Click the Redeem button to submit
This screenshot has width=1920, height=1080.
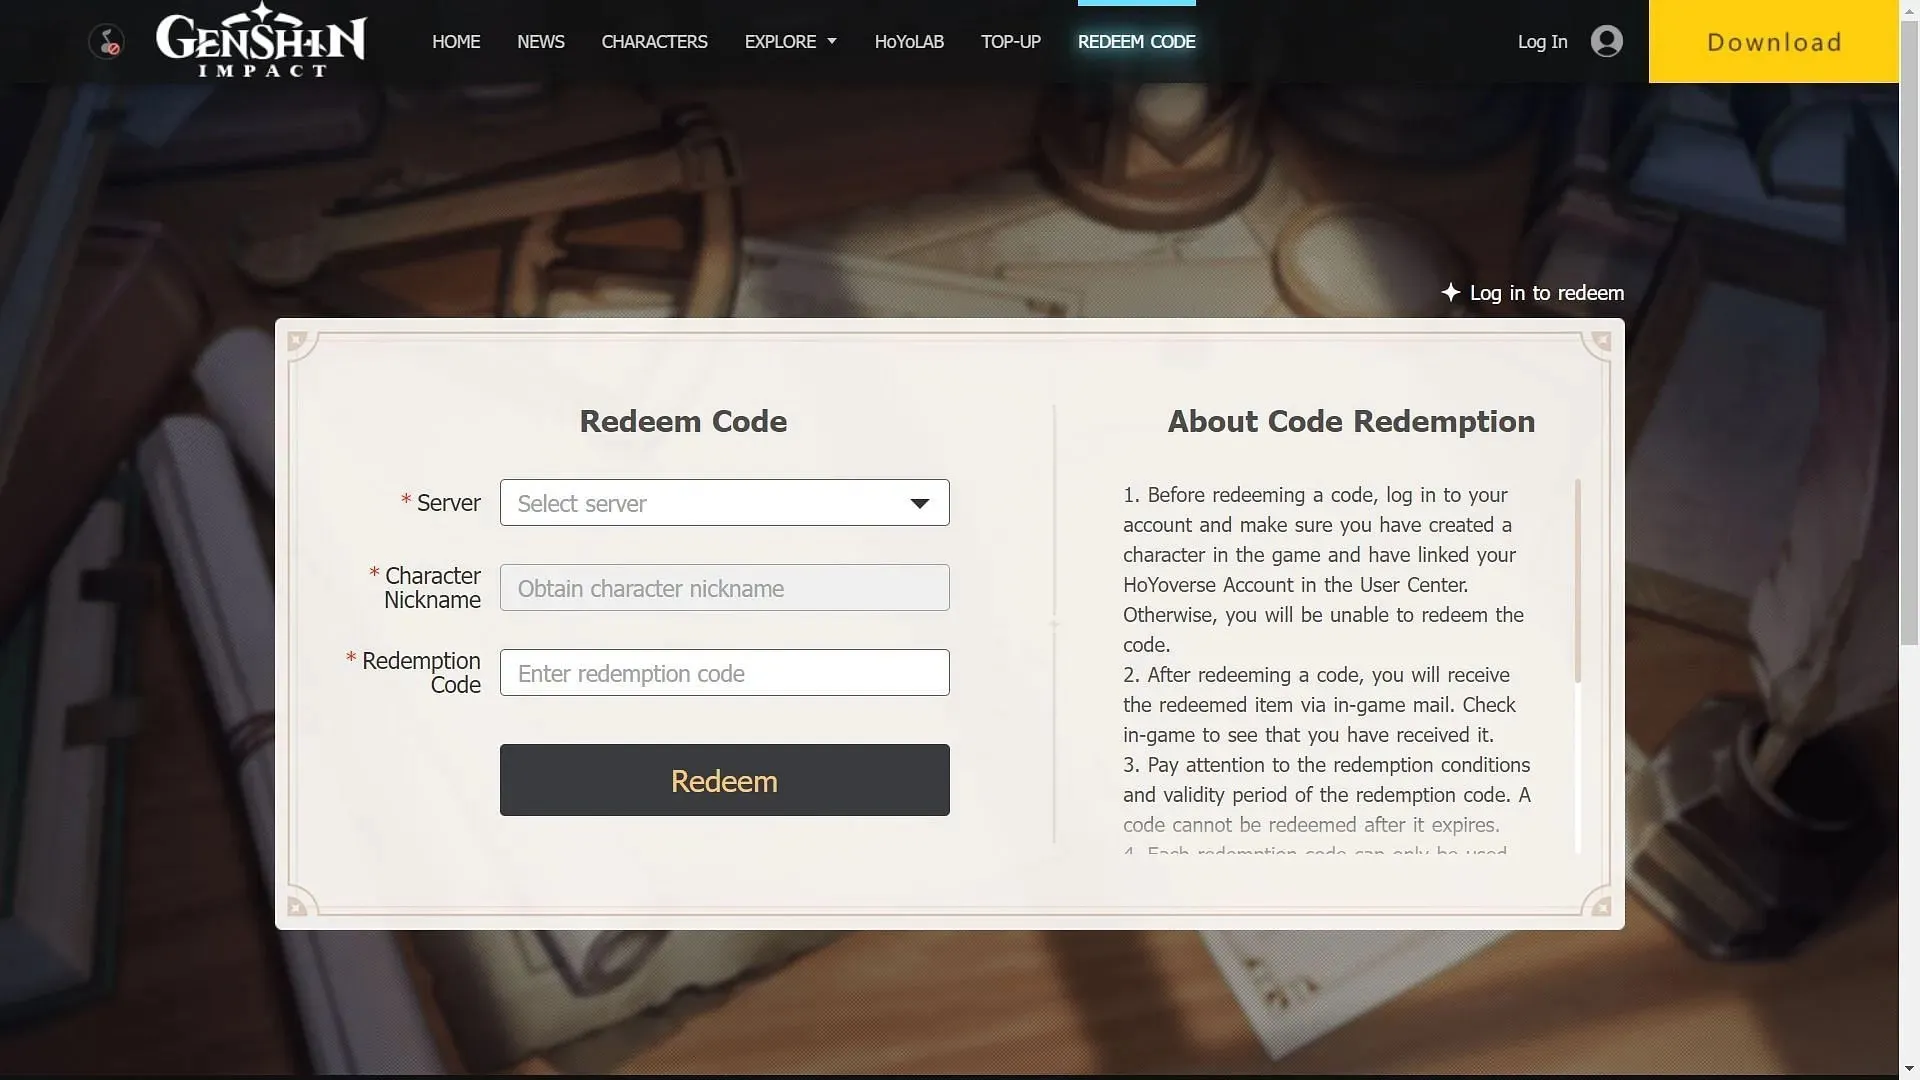coord(724,779)
